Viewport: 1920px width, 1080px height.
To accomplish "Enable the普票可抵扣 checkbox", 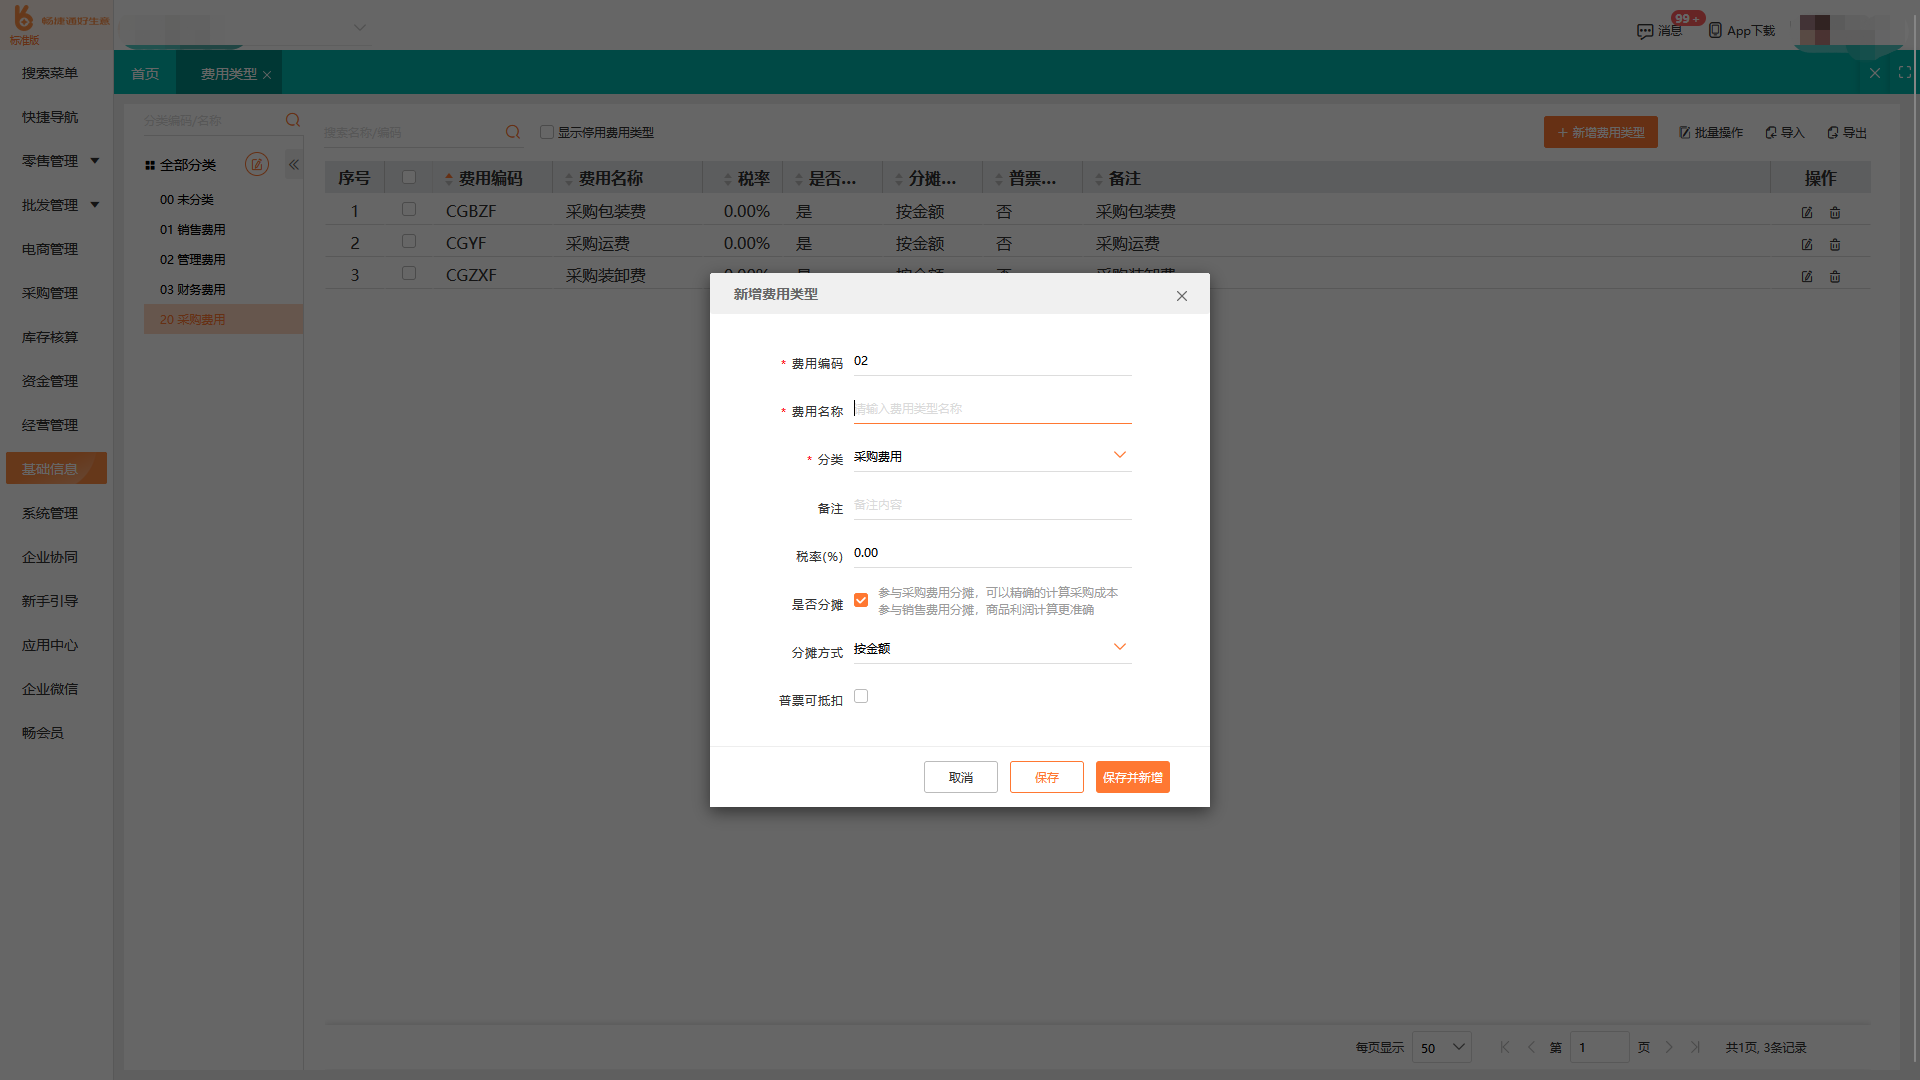I will (861, 695).
